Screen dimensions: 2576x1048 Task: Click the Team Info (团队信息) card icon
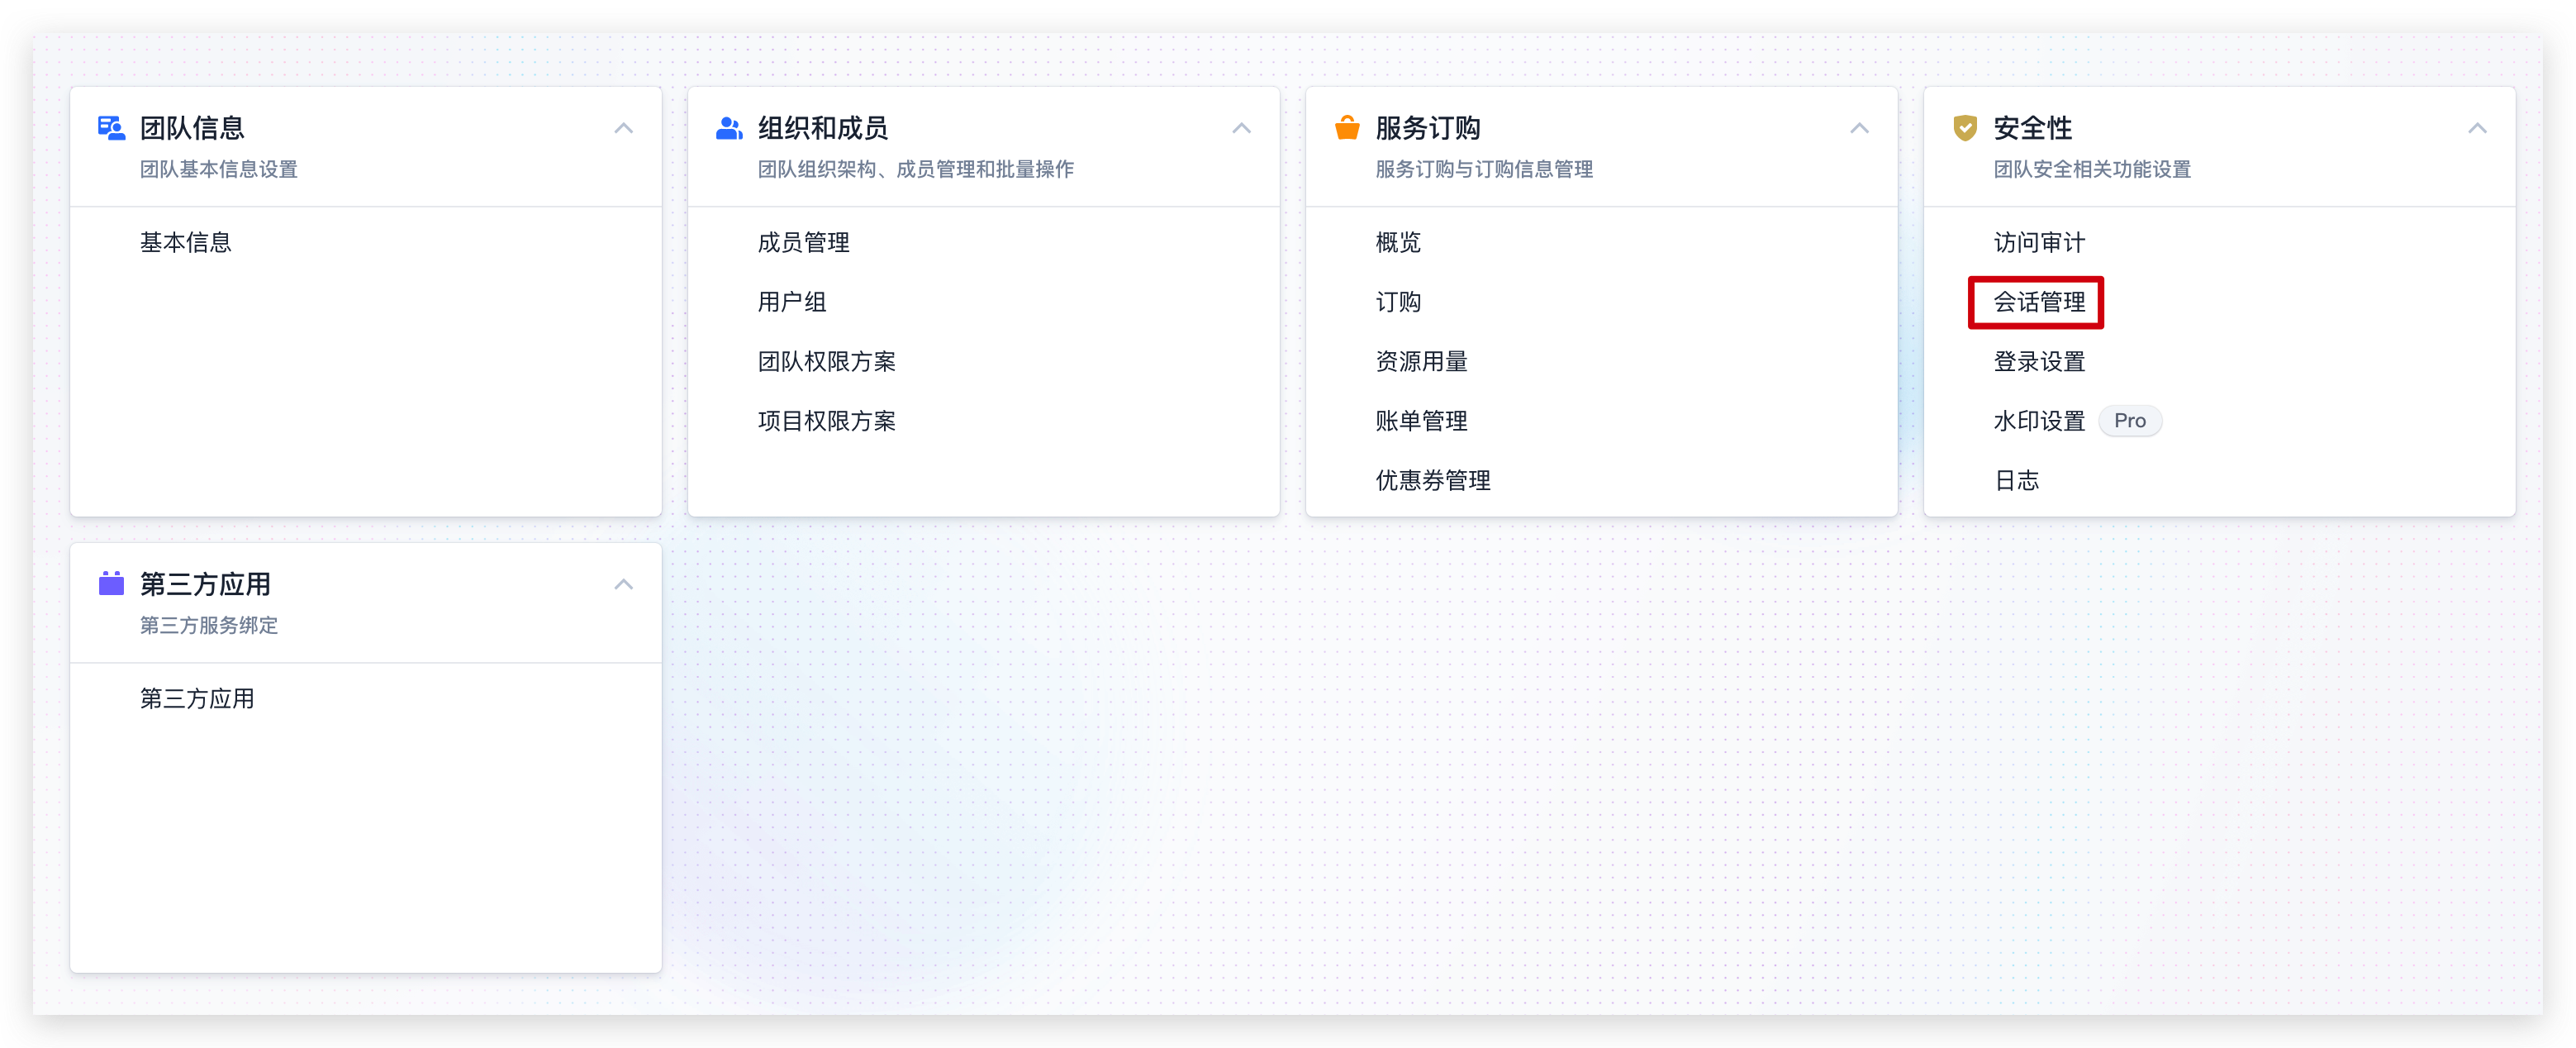click(x=111, y=128)
